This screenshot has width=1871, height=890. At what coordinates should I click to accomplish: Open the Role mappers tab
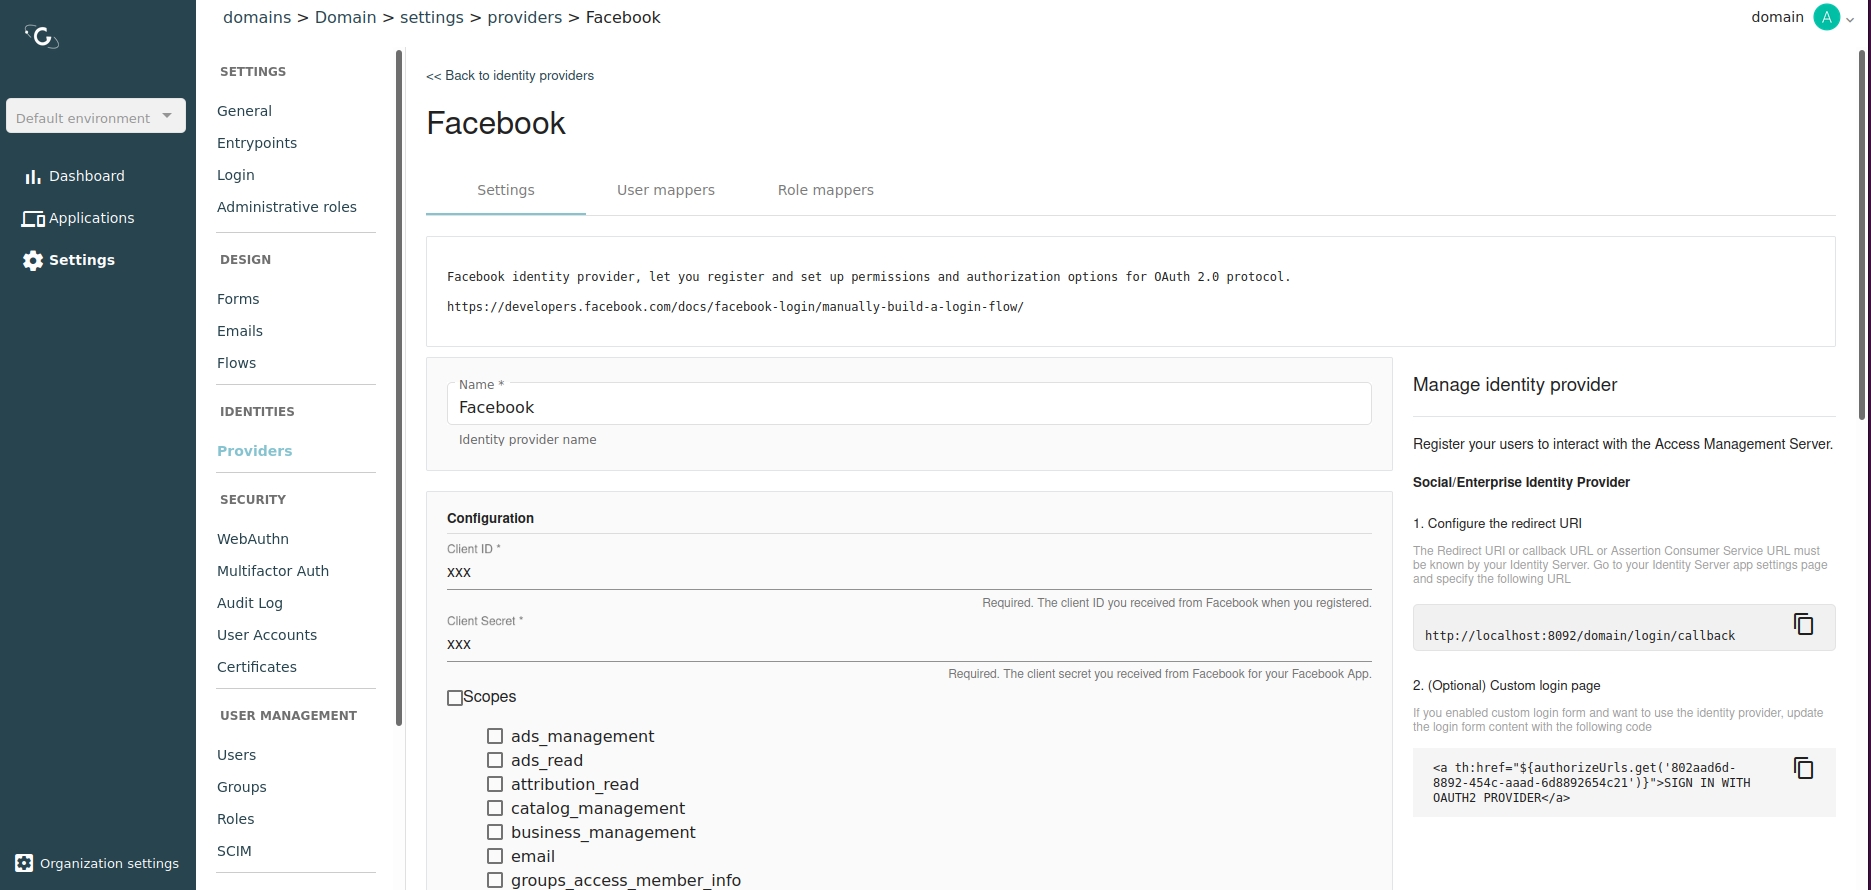pos(825,190)
